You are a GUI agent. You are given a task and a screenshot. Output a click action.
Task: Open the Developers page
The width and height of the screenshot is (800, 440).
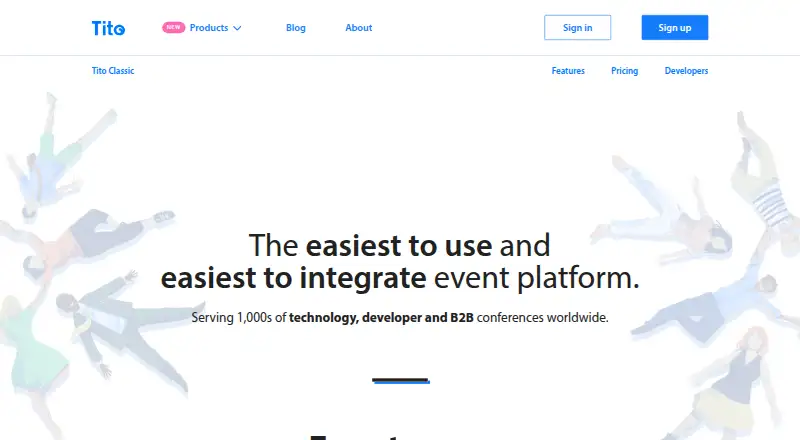pos(686,70)
